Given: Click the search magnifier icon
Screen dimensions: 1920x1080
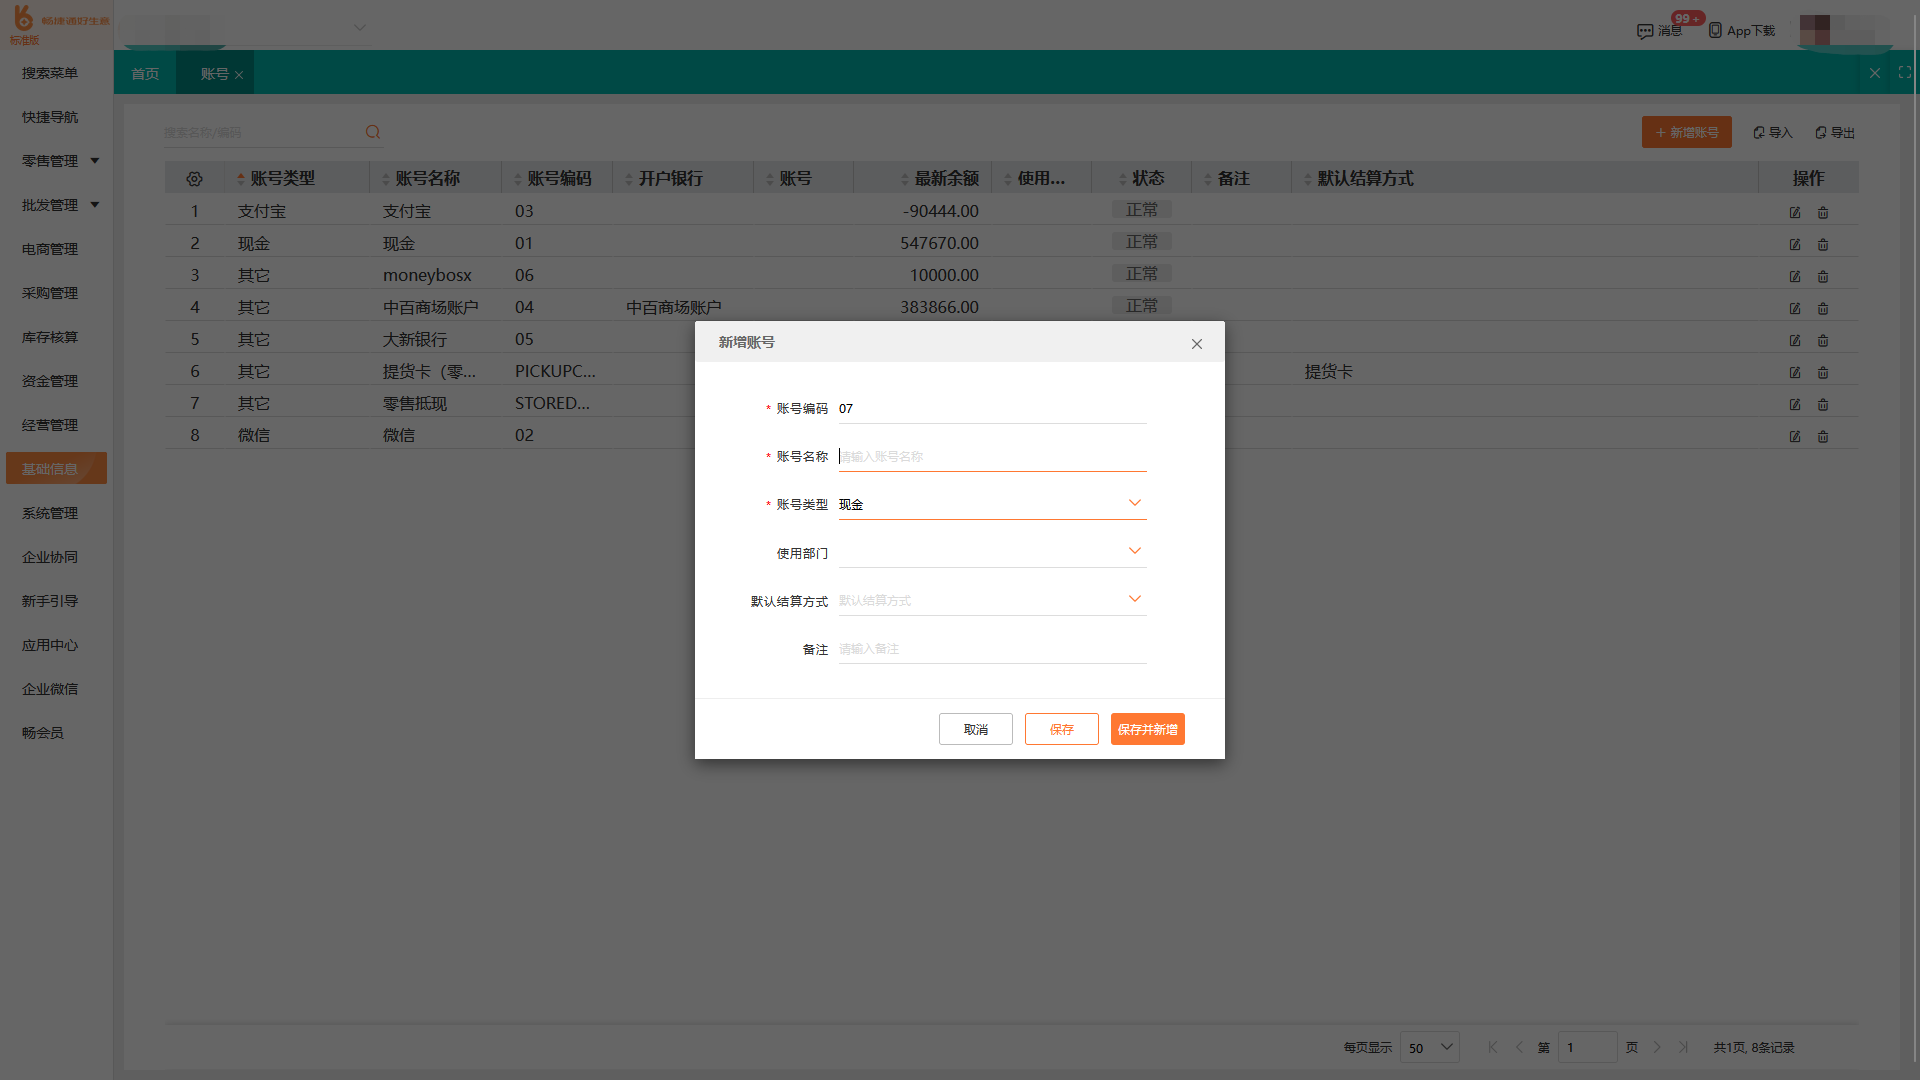Looking at the screenshot, I should [373, 131].
